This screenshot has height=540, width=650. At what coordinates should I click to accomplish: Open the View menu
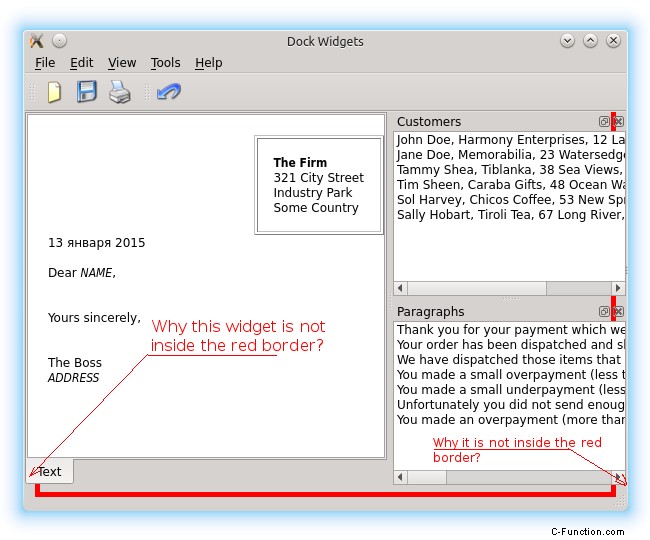coord(122,63)
